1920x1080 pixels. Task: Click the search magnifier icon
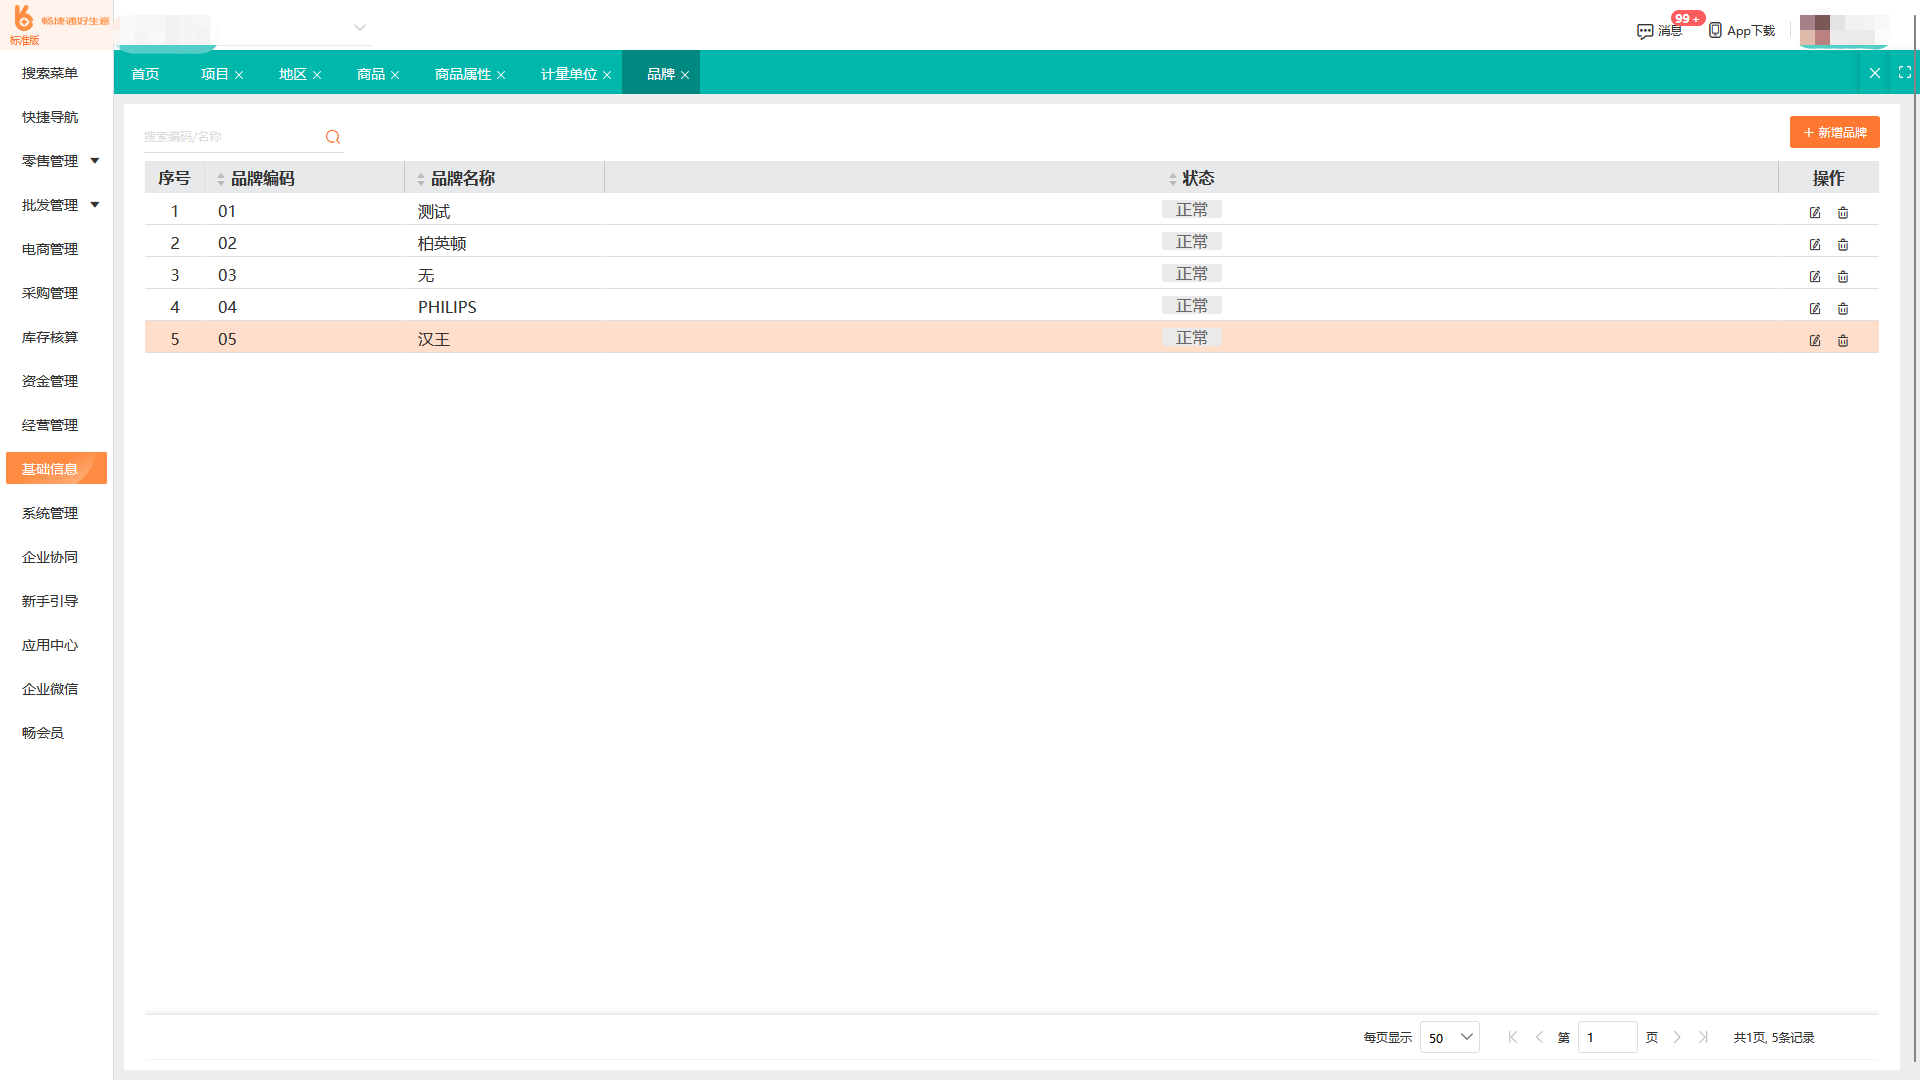[334, 137]
